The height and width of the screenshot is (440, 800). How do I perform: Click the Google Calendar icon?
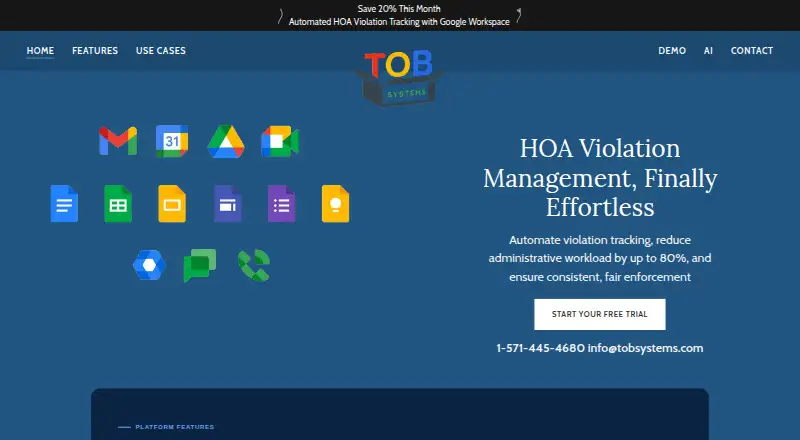pyautogui.click(x=172, y=141)
